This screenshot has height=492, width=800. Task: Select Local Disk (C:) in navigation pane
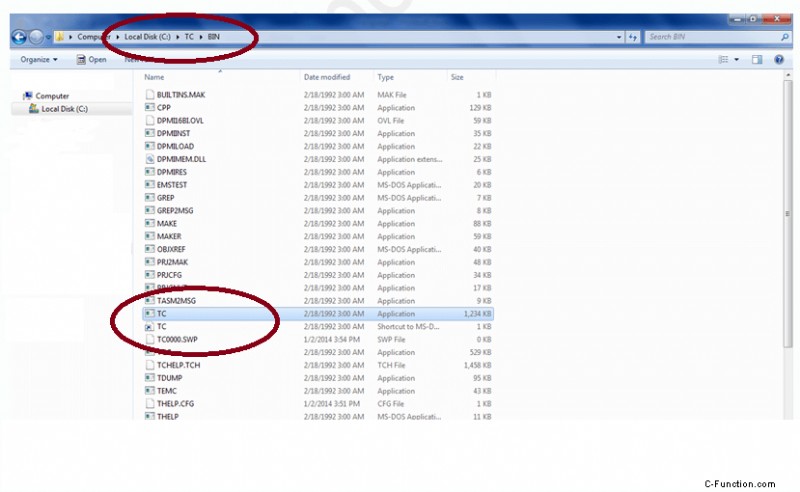coord(64,108)
